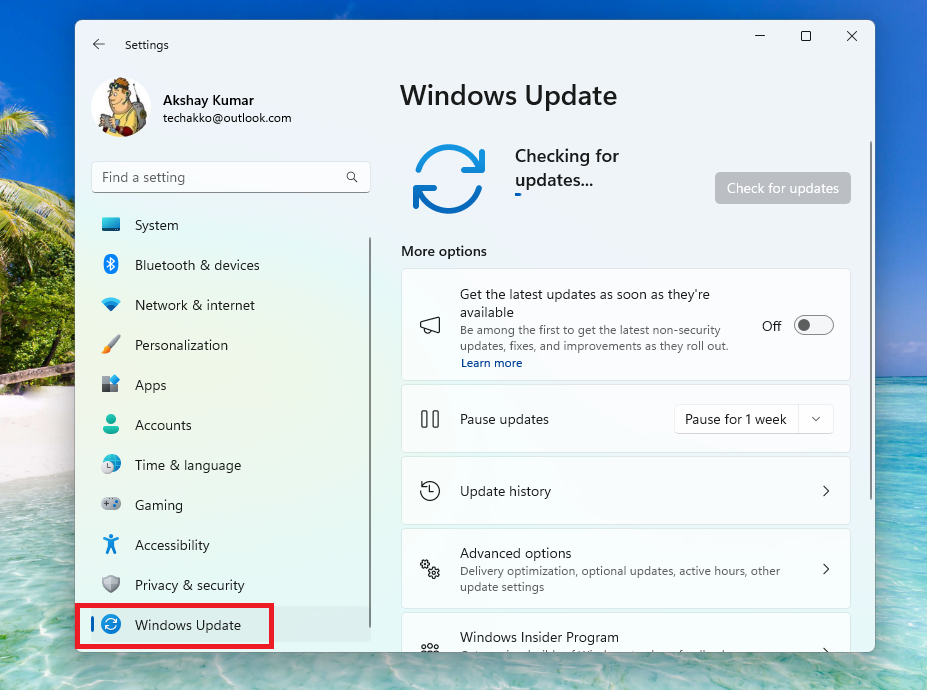Click the back arrow in Settings header
927x690 pixels.
point(99,44)
